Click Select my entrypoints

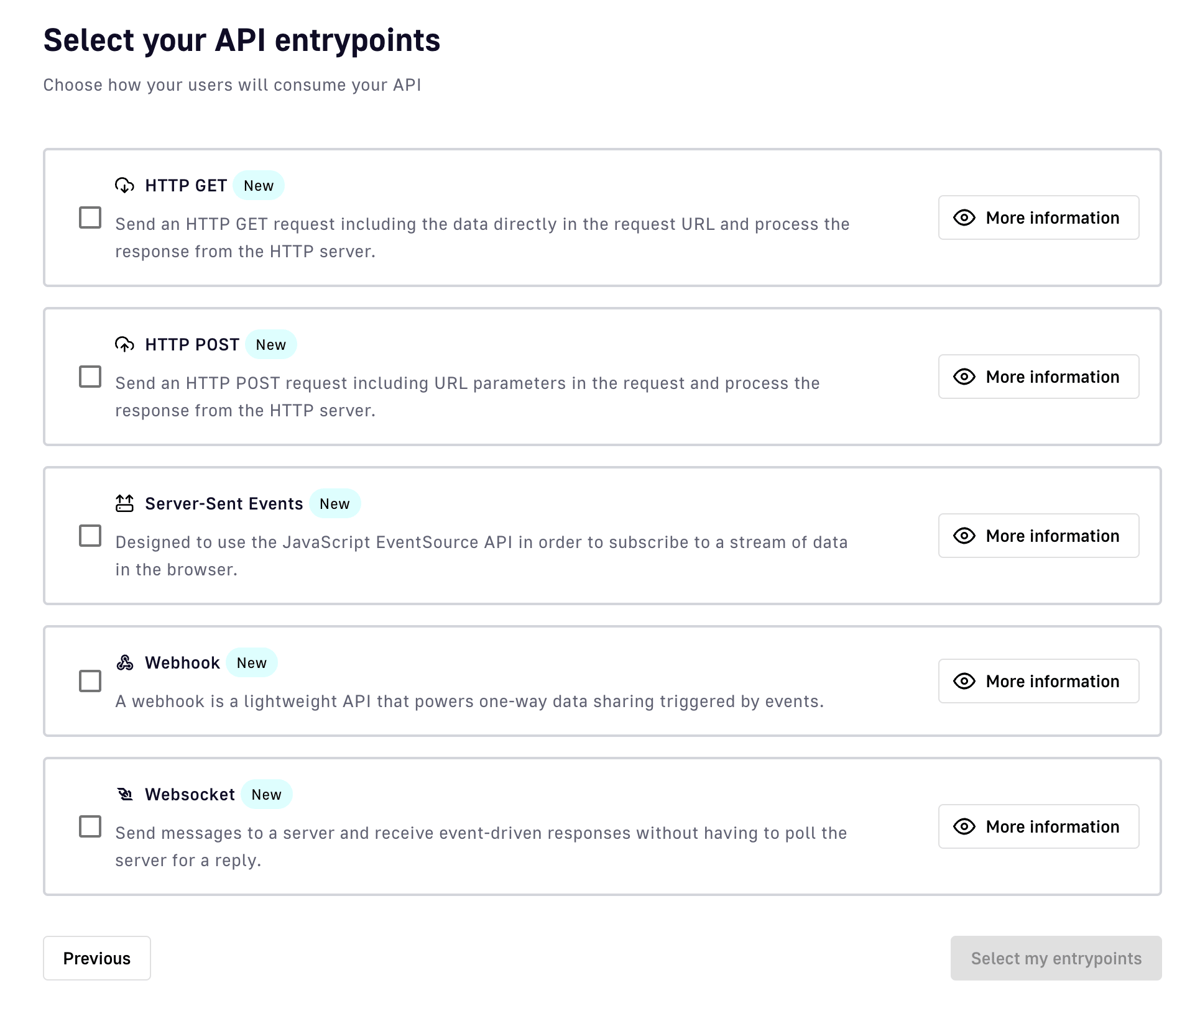point(1056,958)
